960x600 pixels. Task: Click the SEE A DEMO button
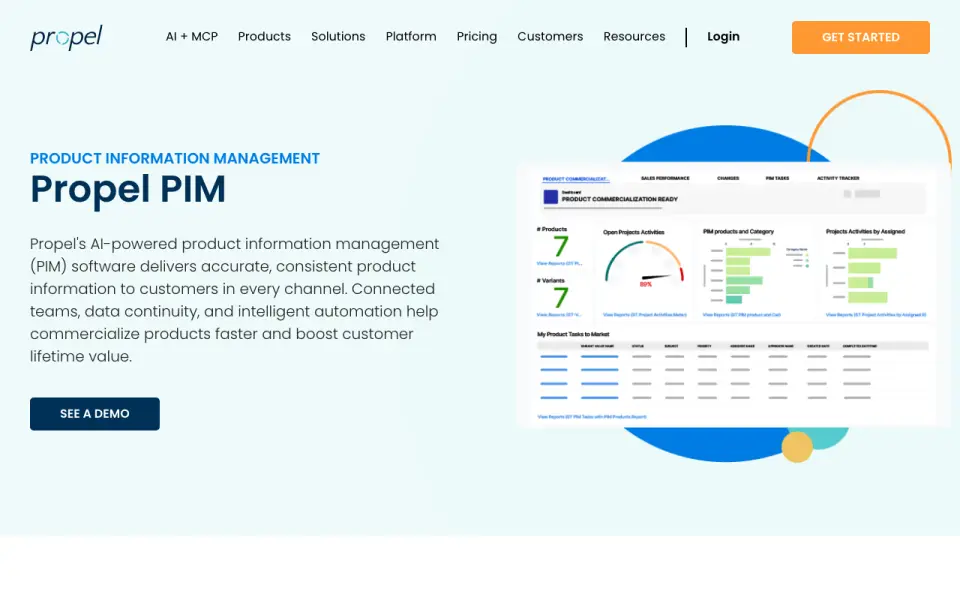tap(95, 414)
